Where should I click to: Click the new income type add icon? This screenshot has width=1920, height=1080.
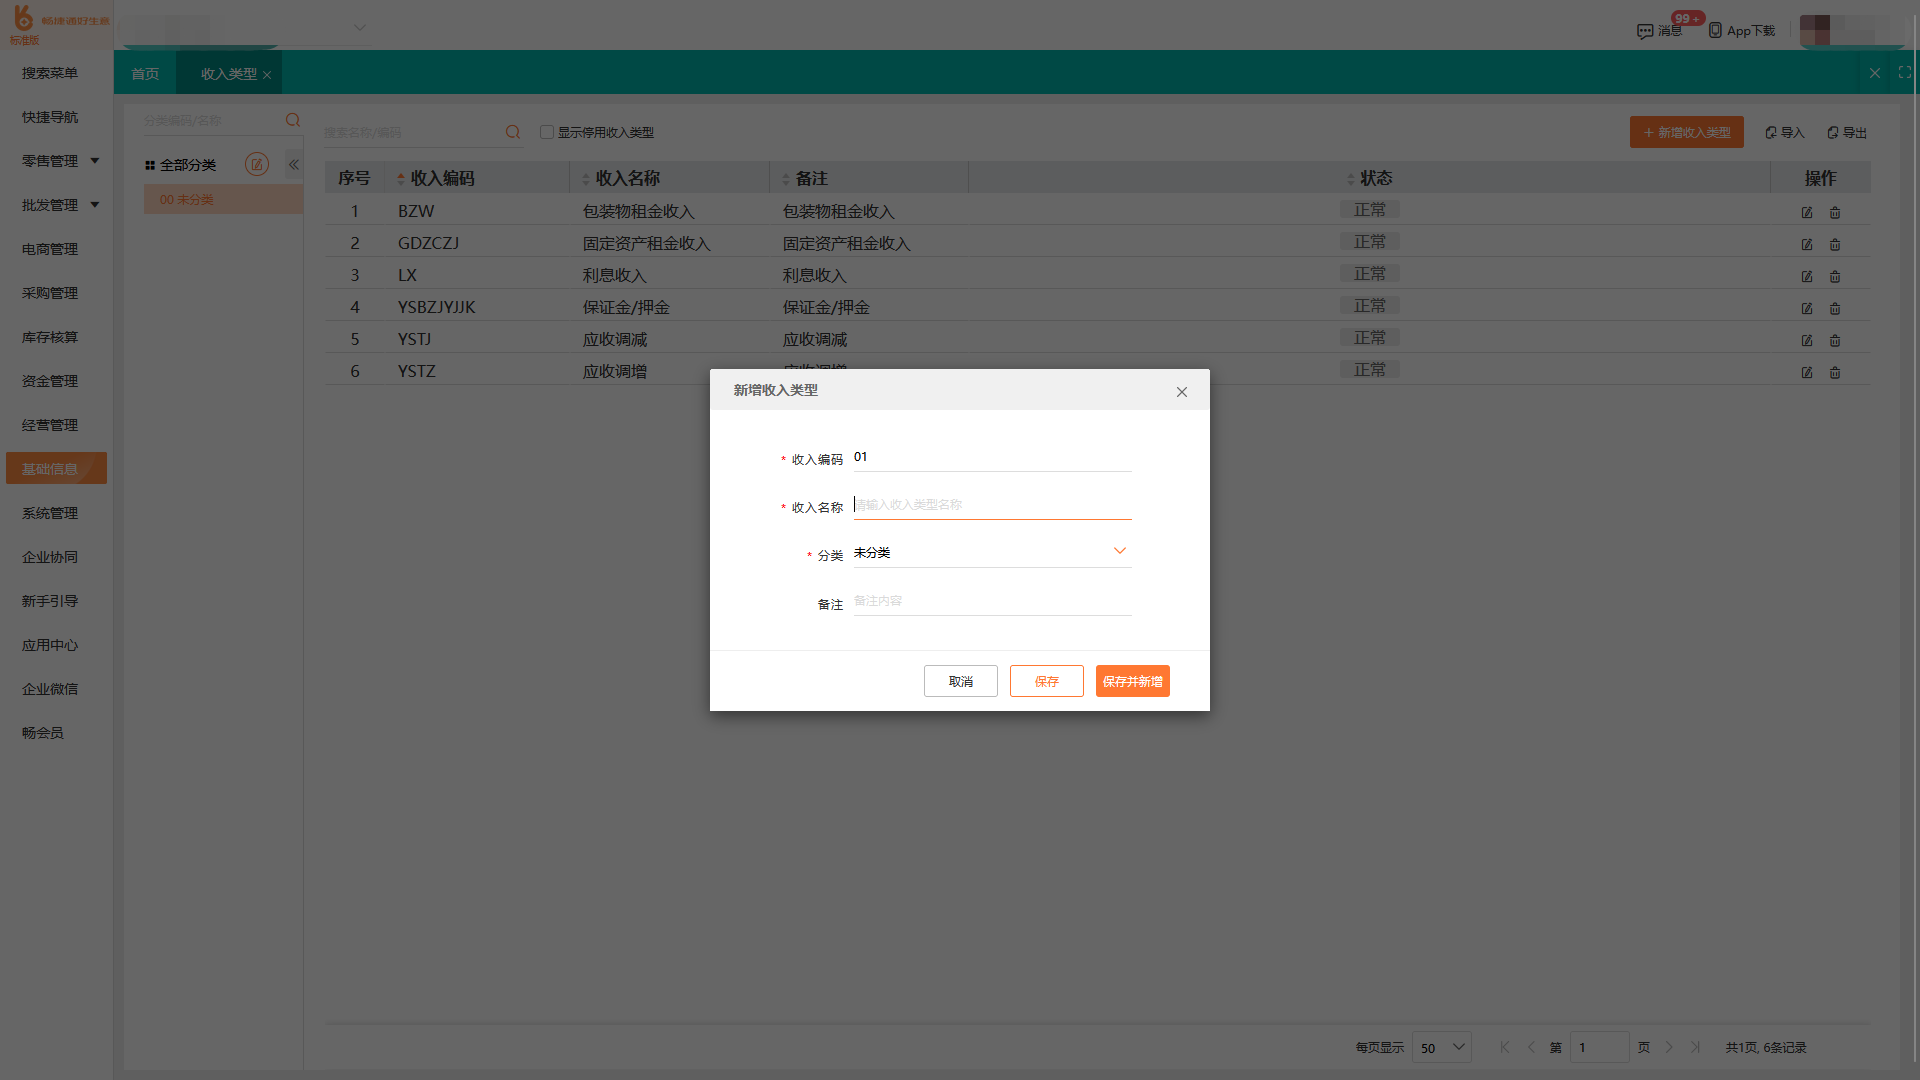click(x=1688, y=132)
